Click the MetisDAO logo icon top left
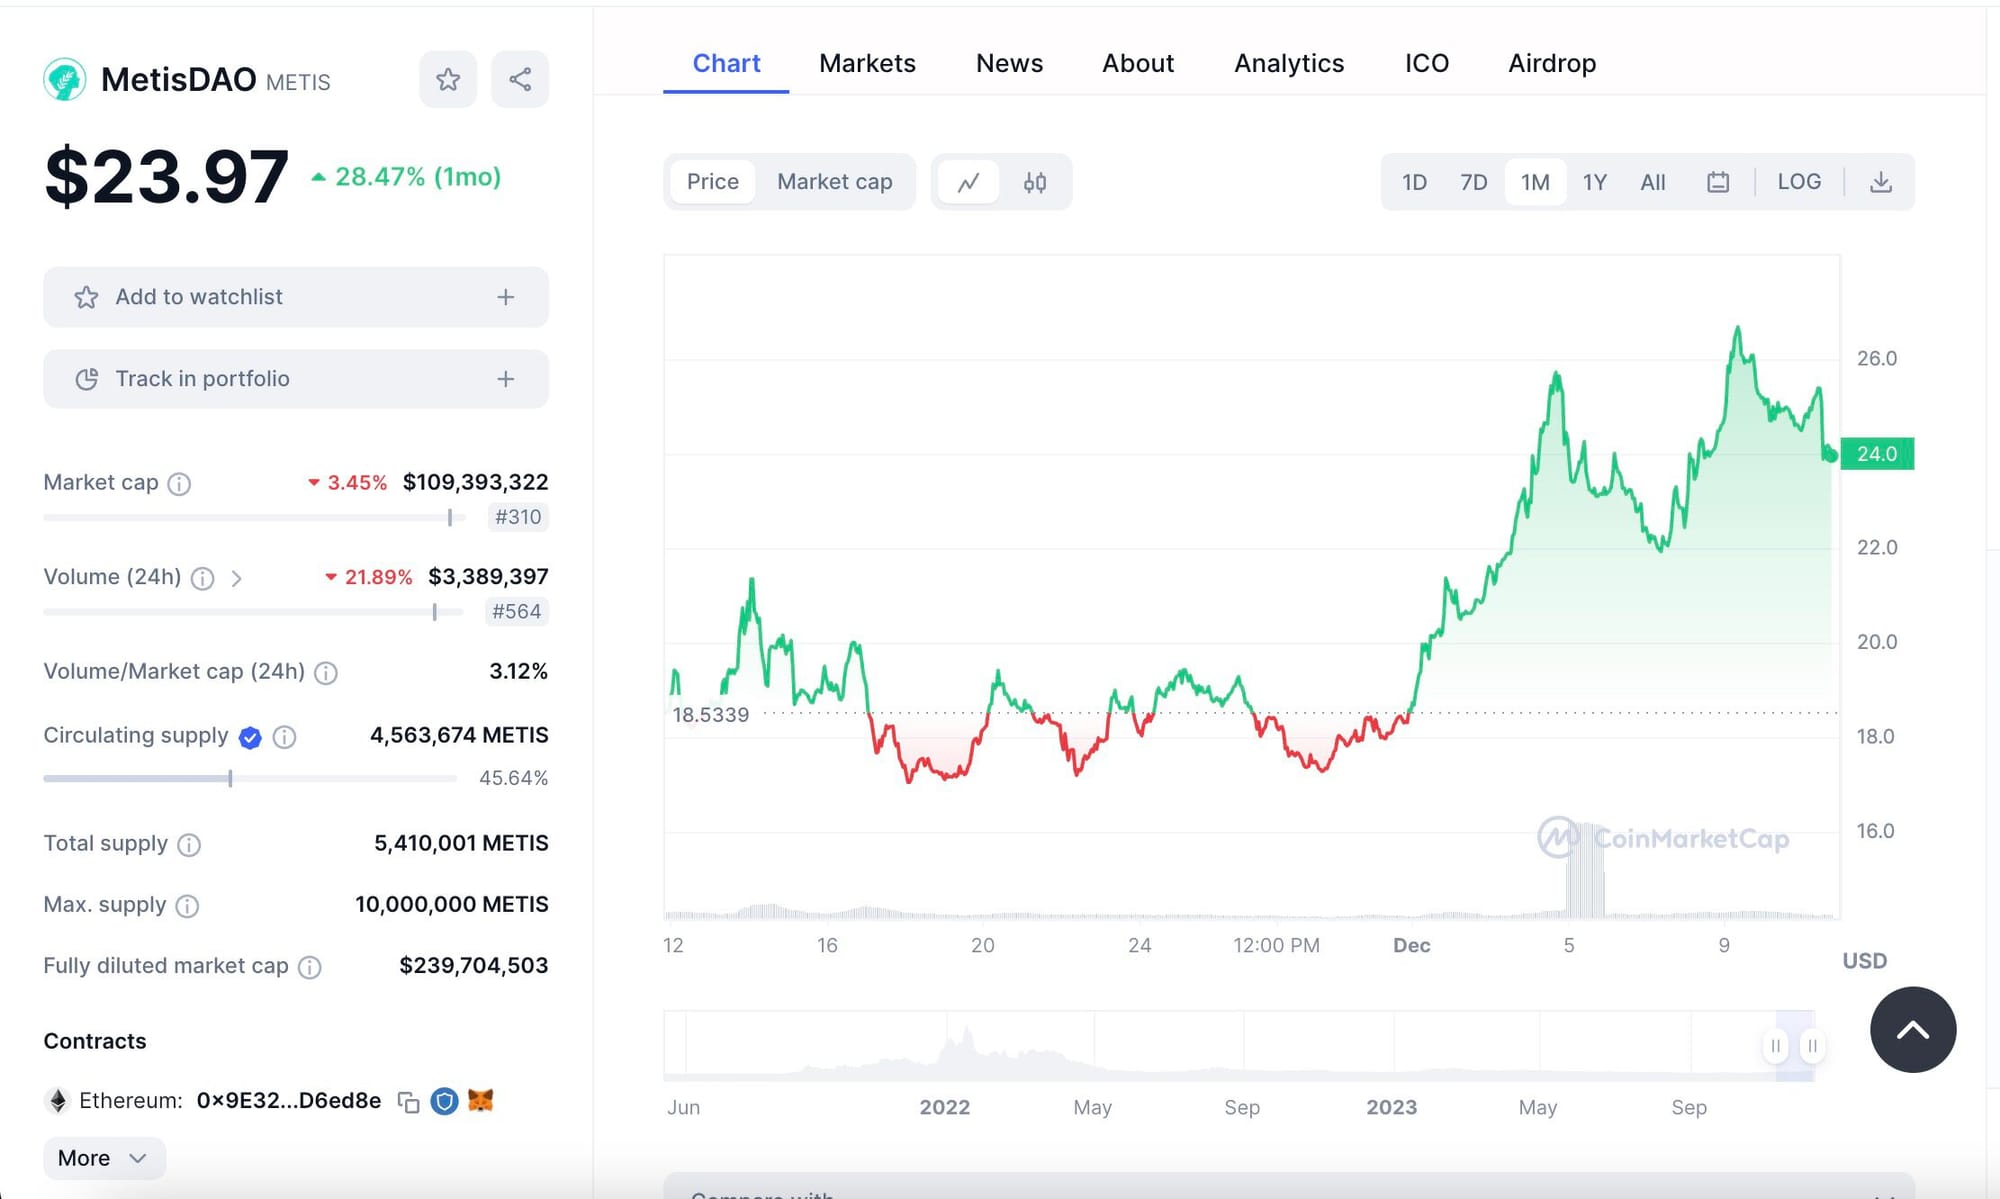The height and width of the screenshot is (1199, 2000). point(64,79)
